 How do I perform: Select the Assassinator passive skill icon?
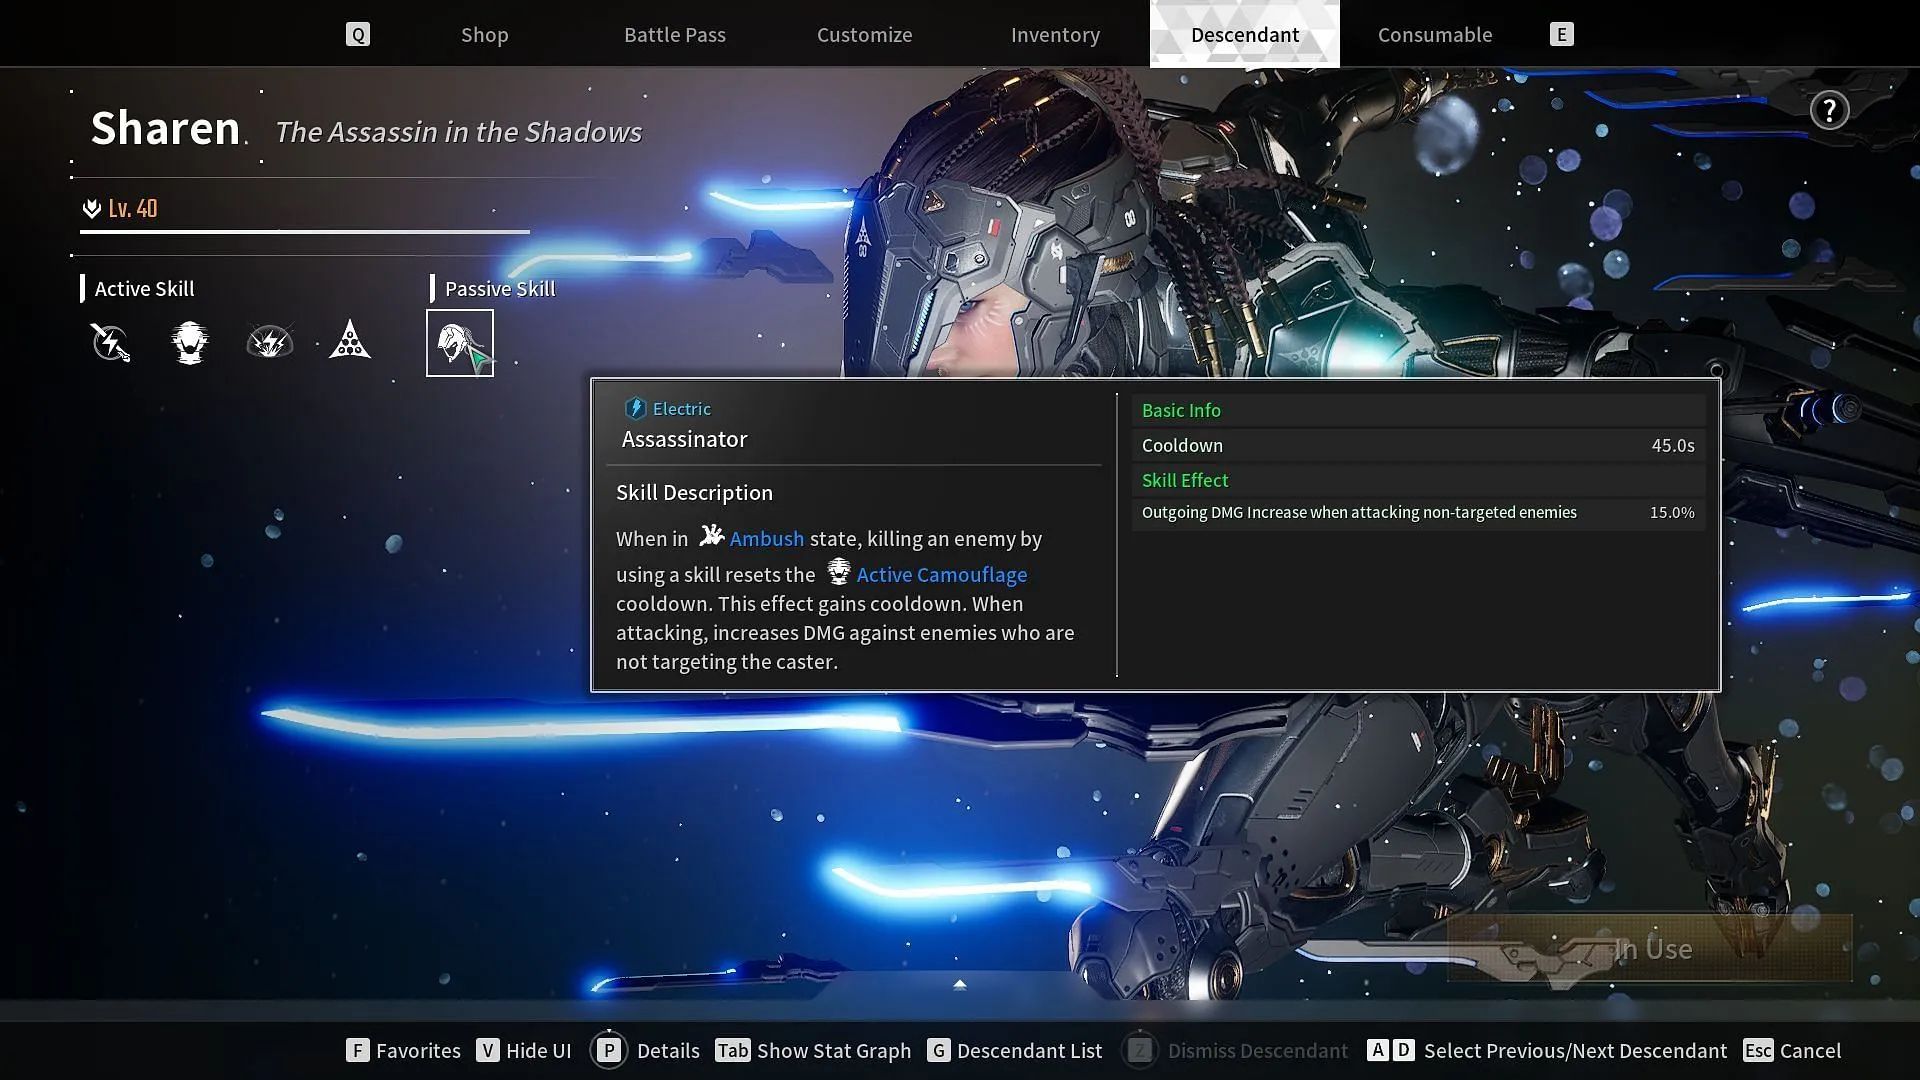pyautogui.click(x=459, y=342)
